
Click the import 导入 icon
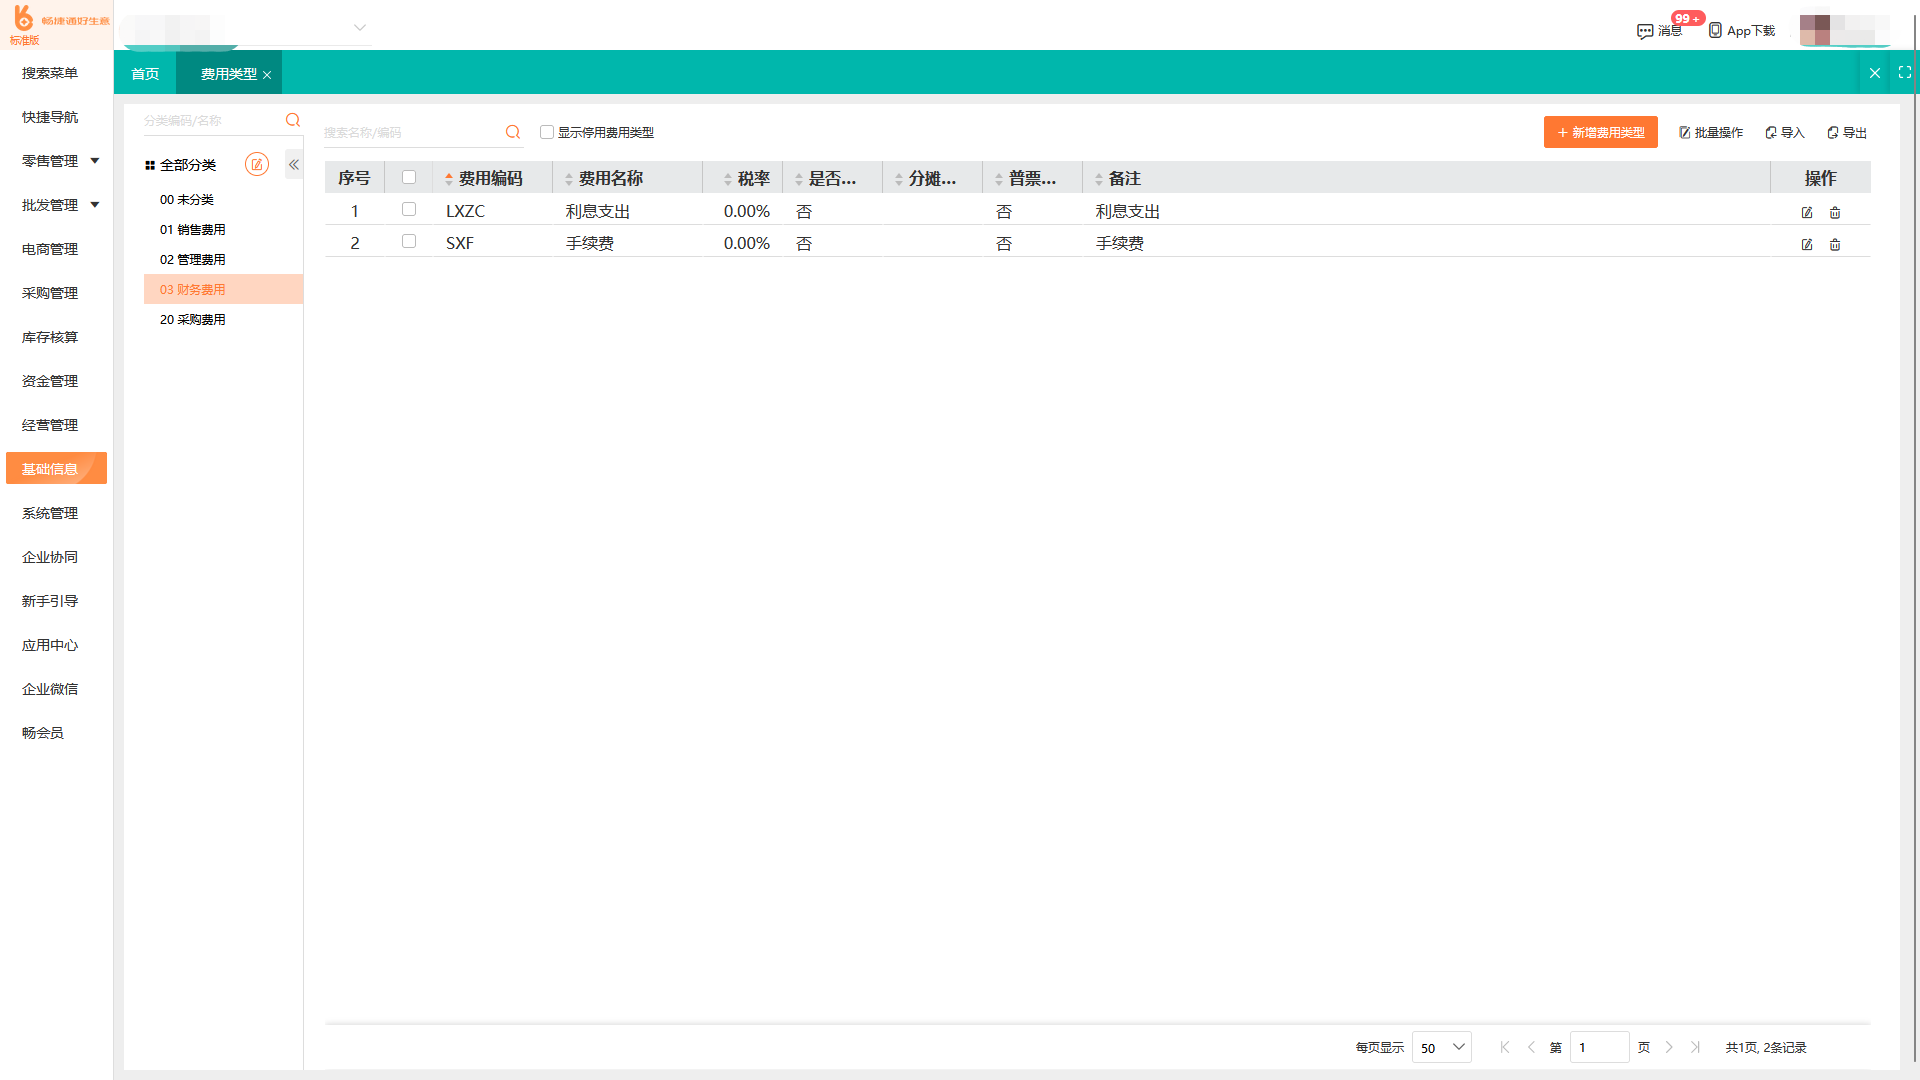coord(1787,131)
